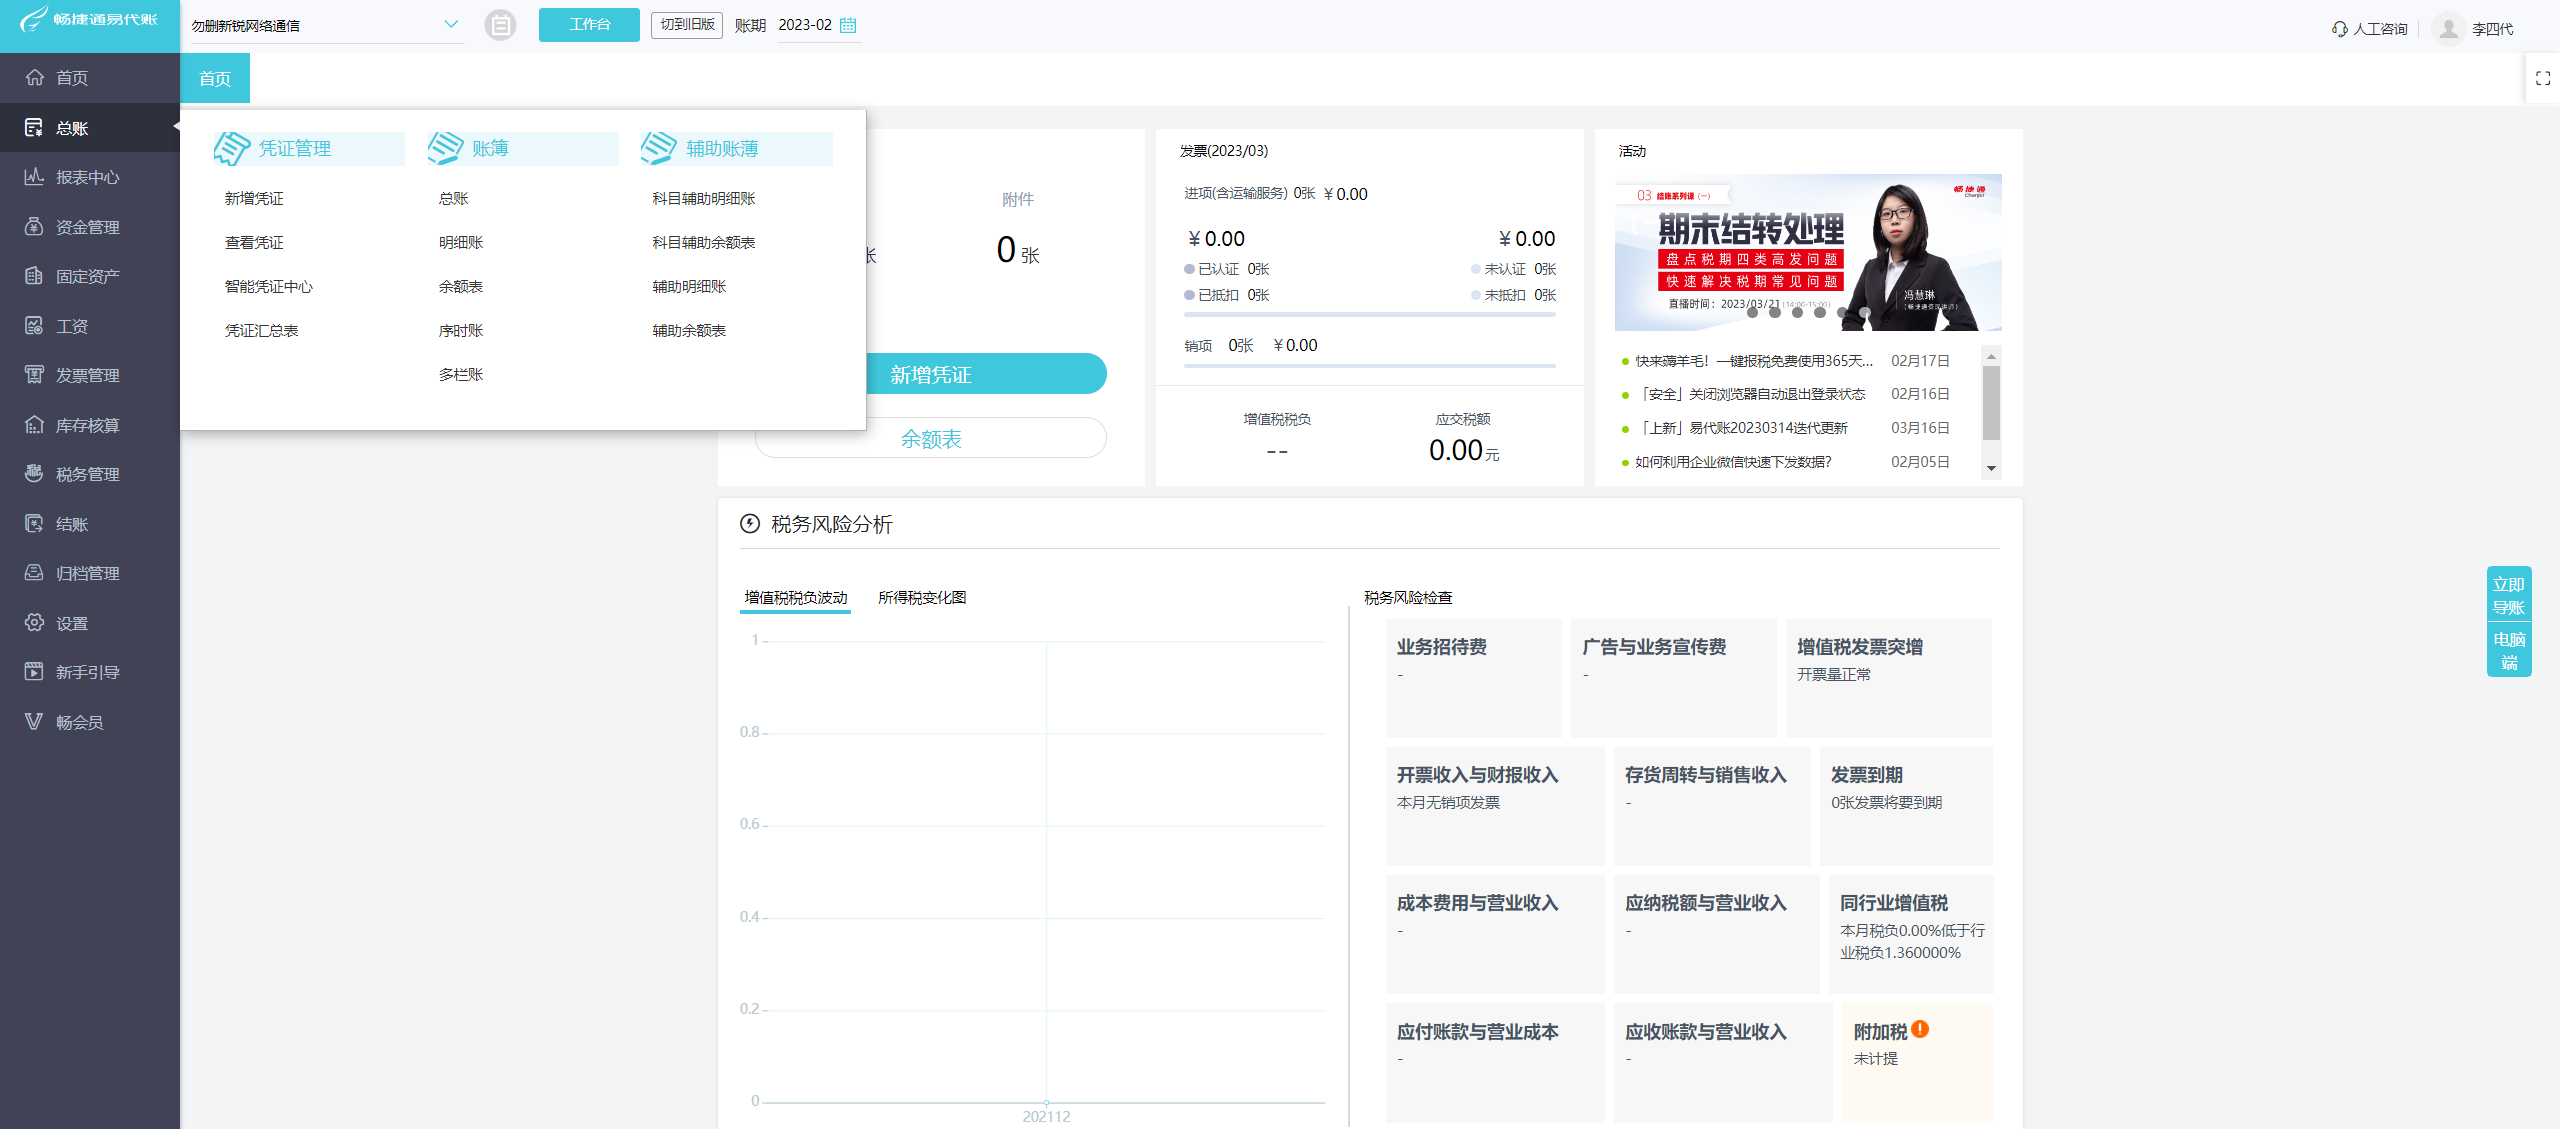Click 序时账 icon in 账簿
Screen dimensions: 2560x1129
[x=459, y=328]
